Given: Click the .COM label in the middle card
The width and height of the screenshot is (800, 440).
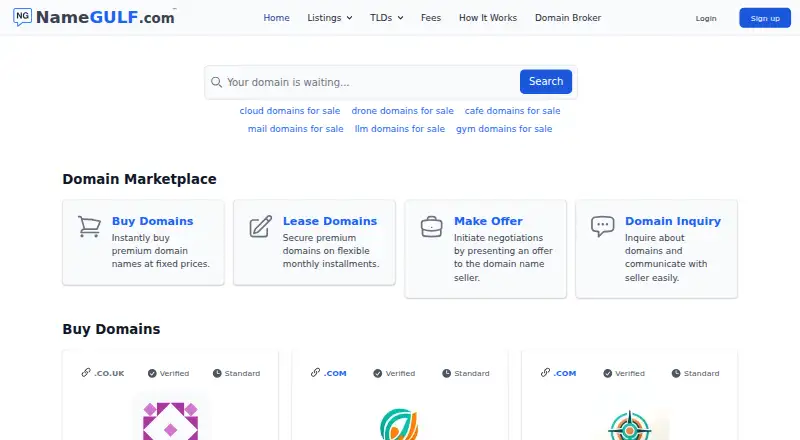Looking at the screenshot, I should click(x=335, y=374).
